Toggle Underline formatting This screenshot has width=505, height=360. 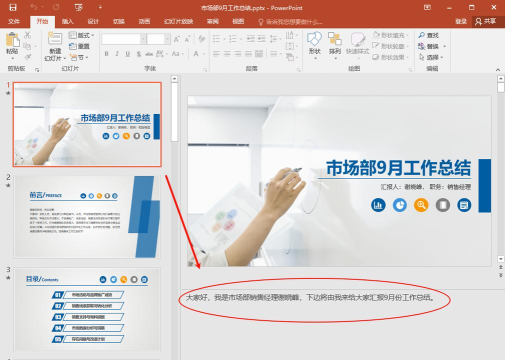pos(128,54)
